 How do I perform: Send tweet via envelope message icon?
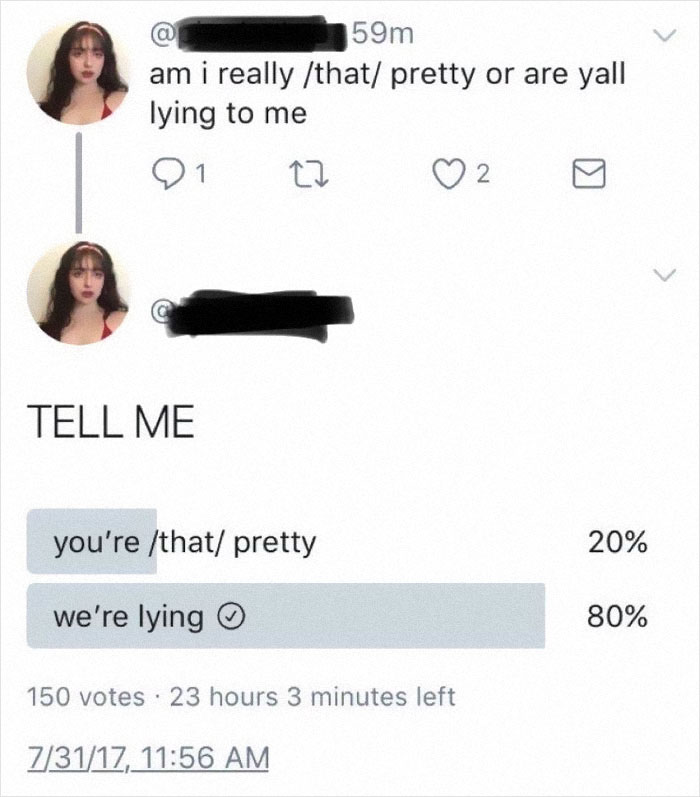pos(584,176)
